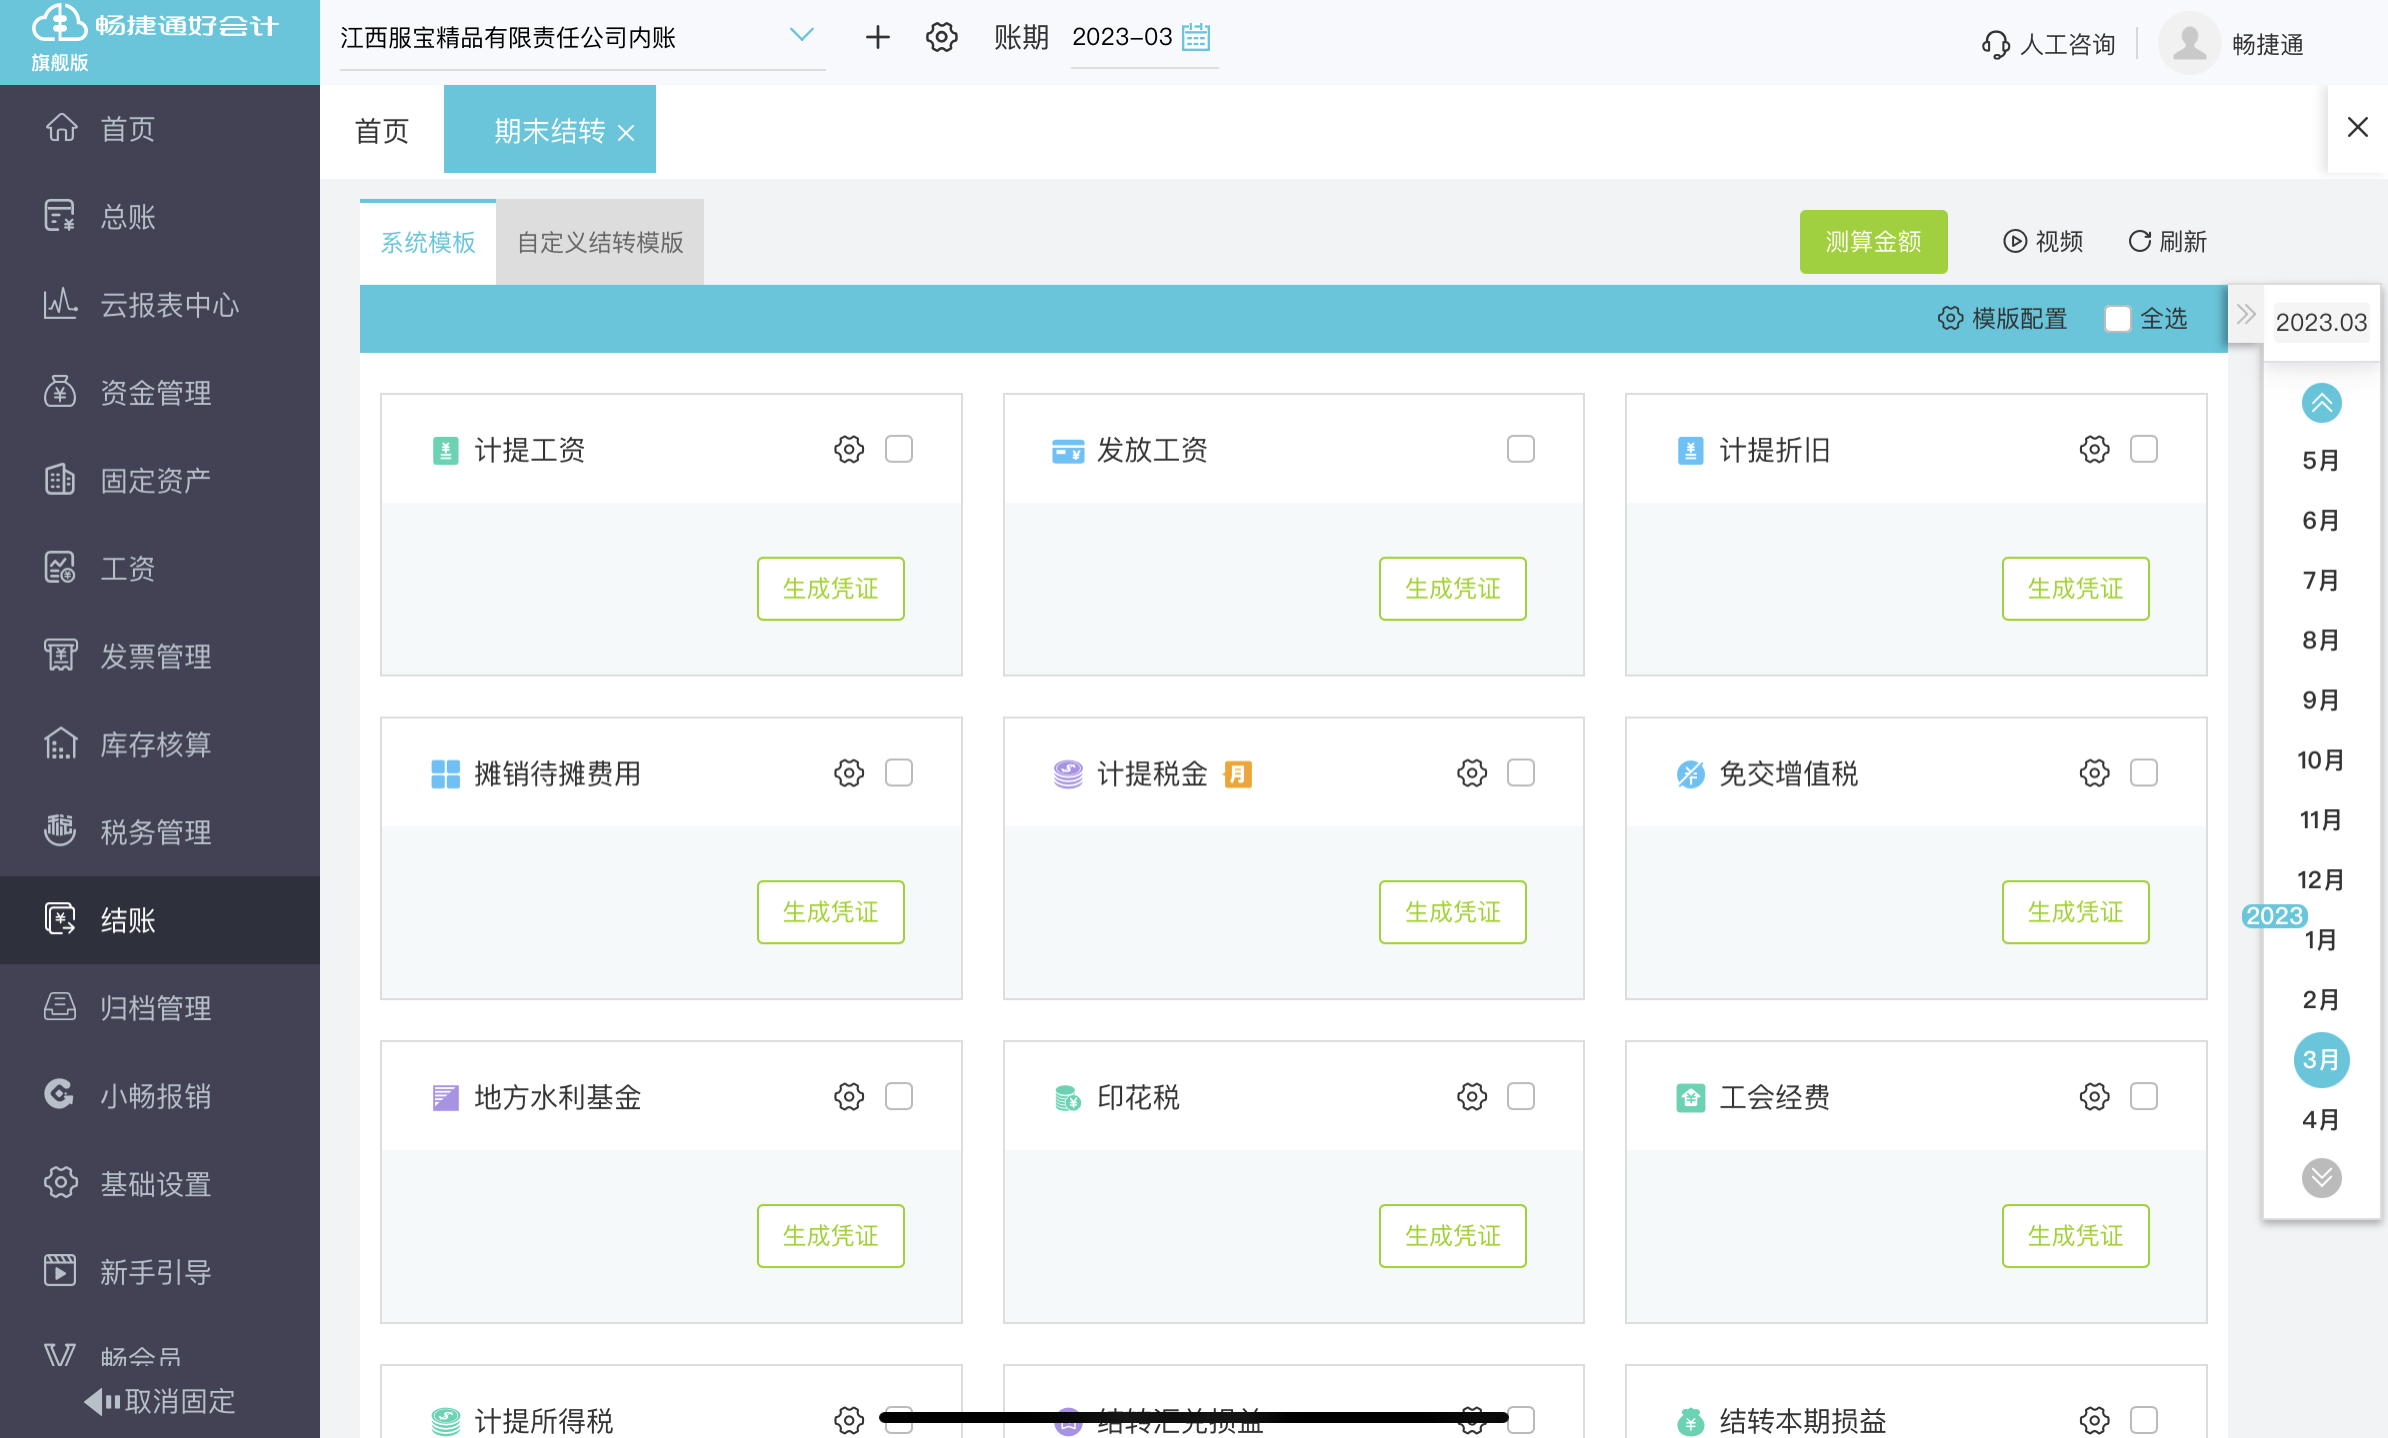The width and height of the screenshot is (2388, 1438).
Task: Click the 总账 sidebar icon
Action: pyautogui.click(x=58, y=217)
